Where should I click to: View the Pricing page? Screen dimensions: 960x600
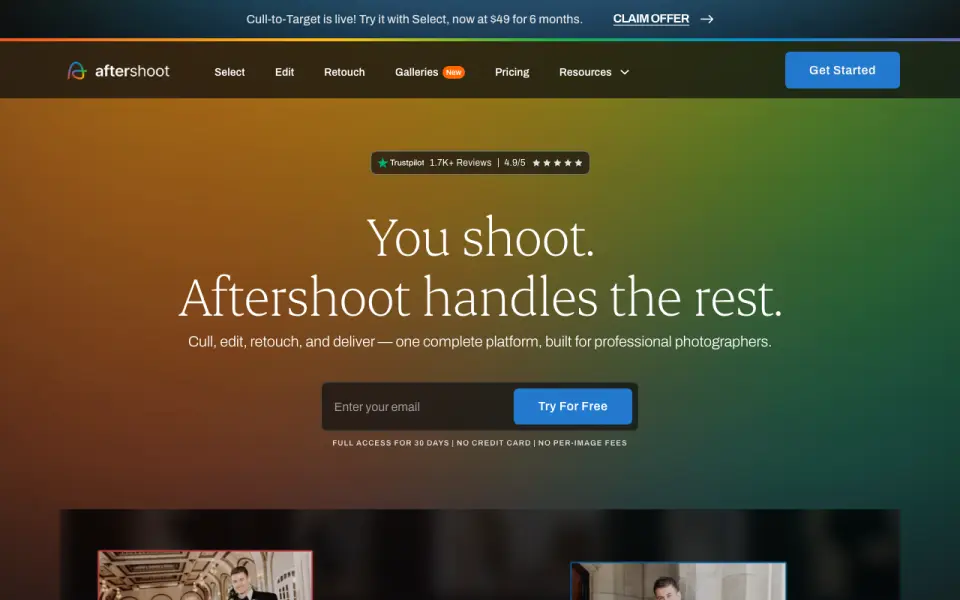pos(512,72)
